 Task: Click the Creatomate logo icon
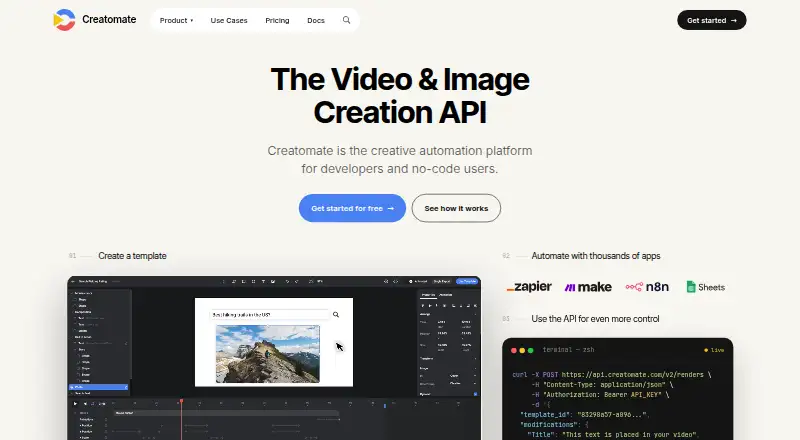pos(64,20)
